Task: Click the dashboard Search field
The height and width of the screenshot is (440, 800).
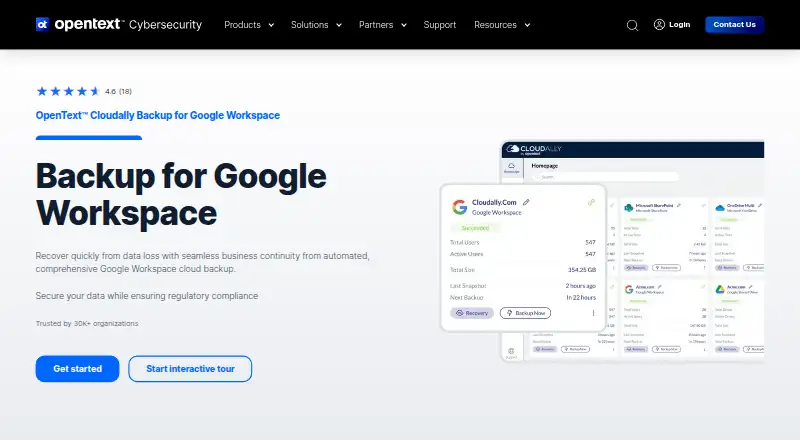Action: click(x=605, y=177)
